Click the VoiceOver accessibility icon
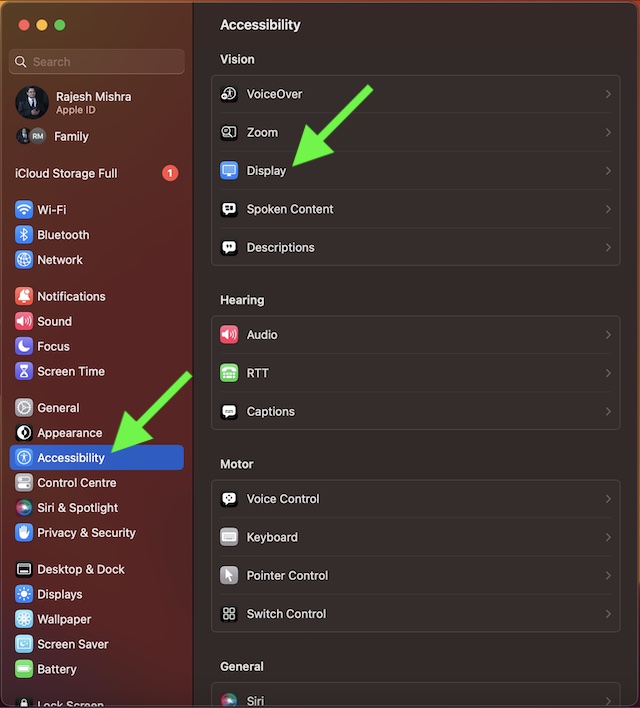Screen dimensions: 640x708 [x=229, y=94]
